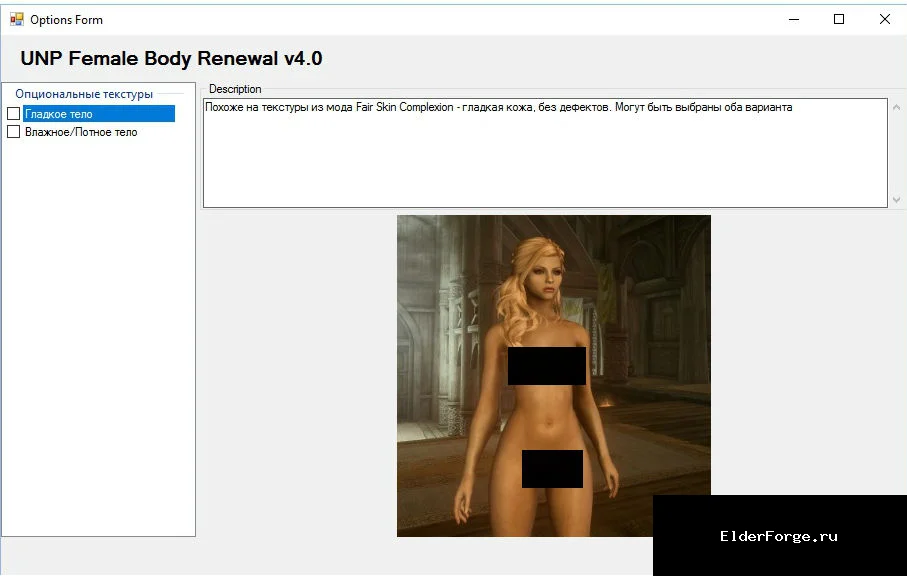Image resolution: width=907 pixels, height=576 pixels.
Task: Click the blank area left of preview image
Action: tap(300, 380)
